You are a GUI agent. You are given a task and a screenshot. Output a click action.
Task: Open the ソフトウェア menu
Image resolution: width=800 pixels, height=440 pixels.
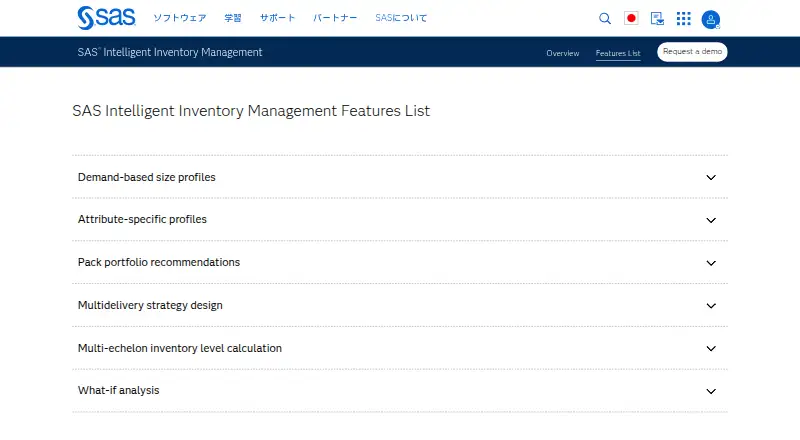pyautogui.click(x=180, y=18)
